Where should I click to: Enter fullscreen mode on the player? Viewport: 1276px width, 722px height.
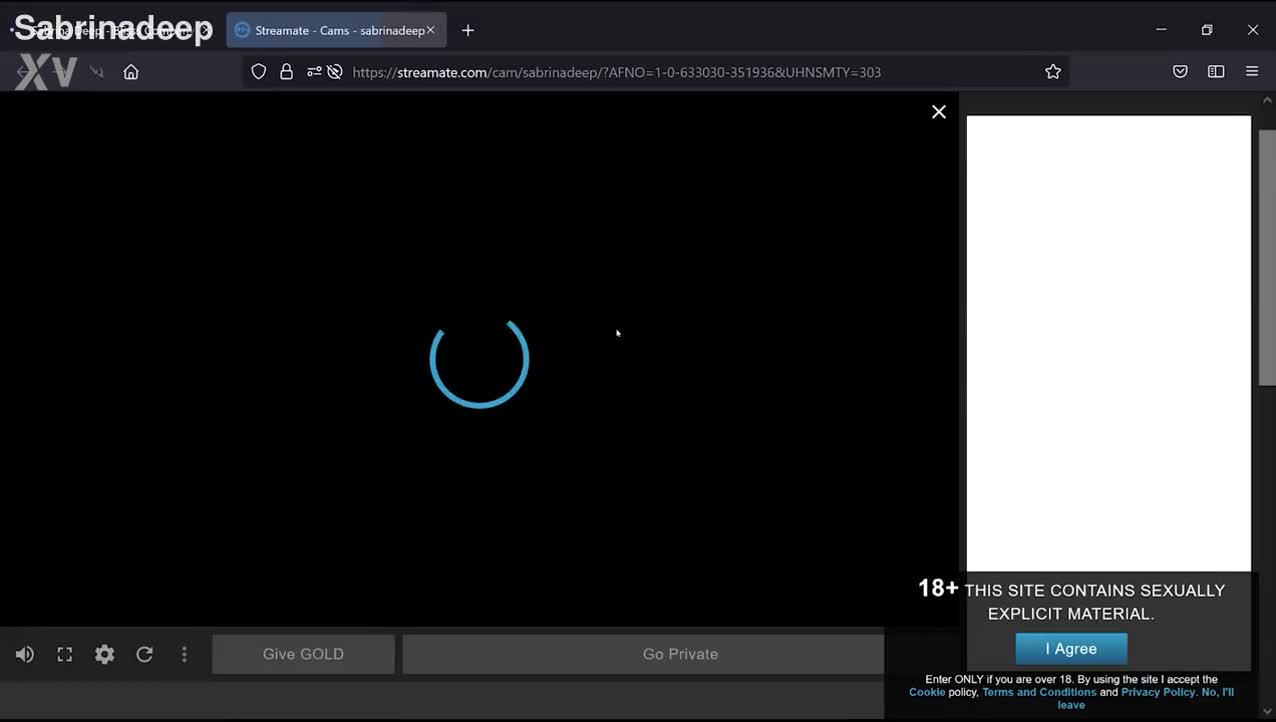[x=65, y=654]
